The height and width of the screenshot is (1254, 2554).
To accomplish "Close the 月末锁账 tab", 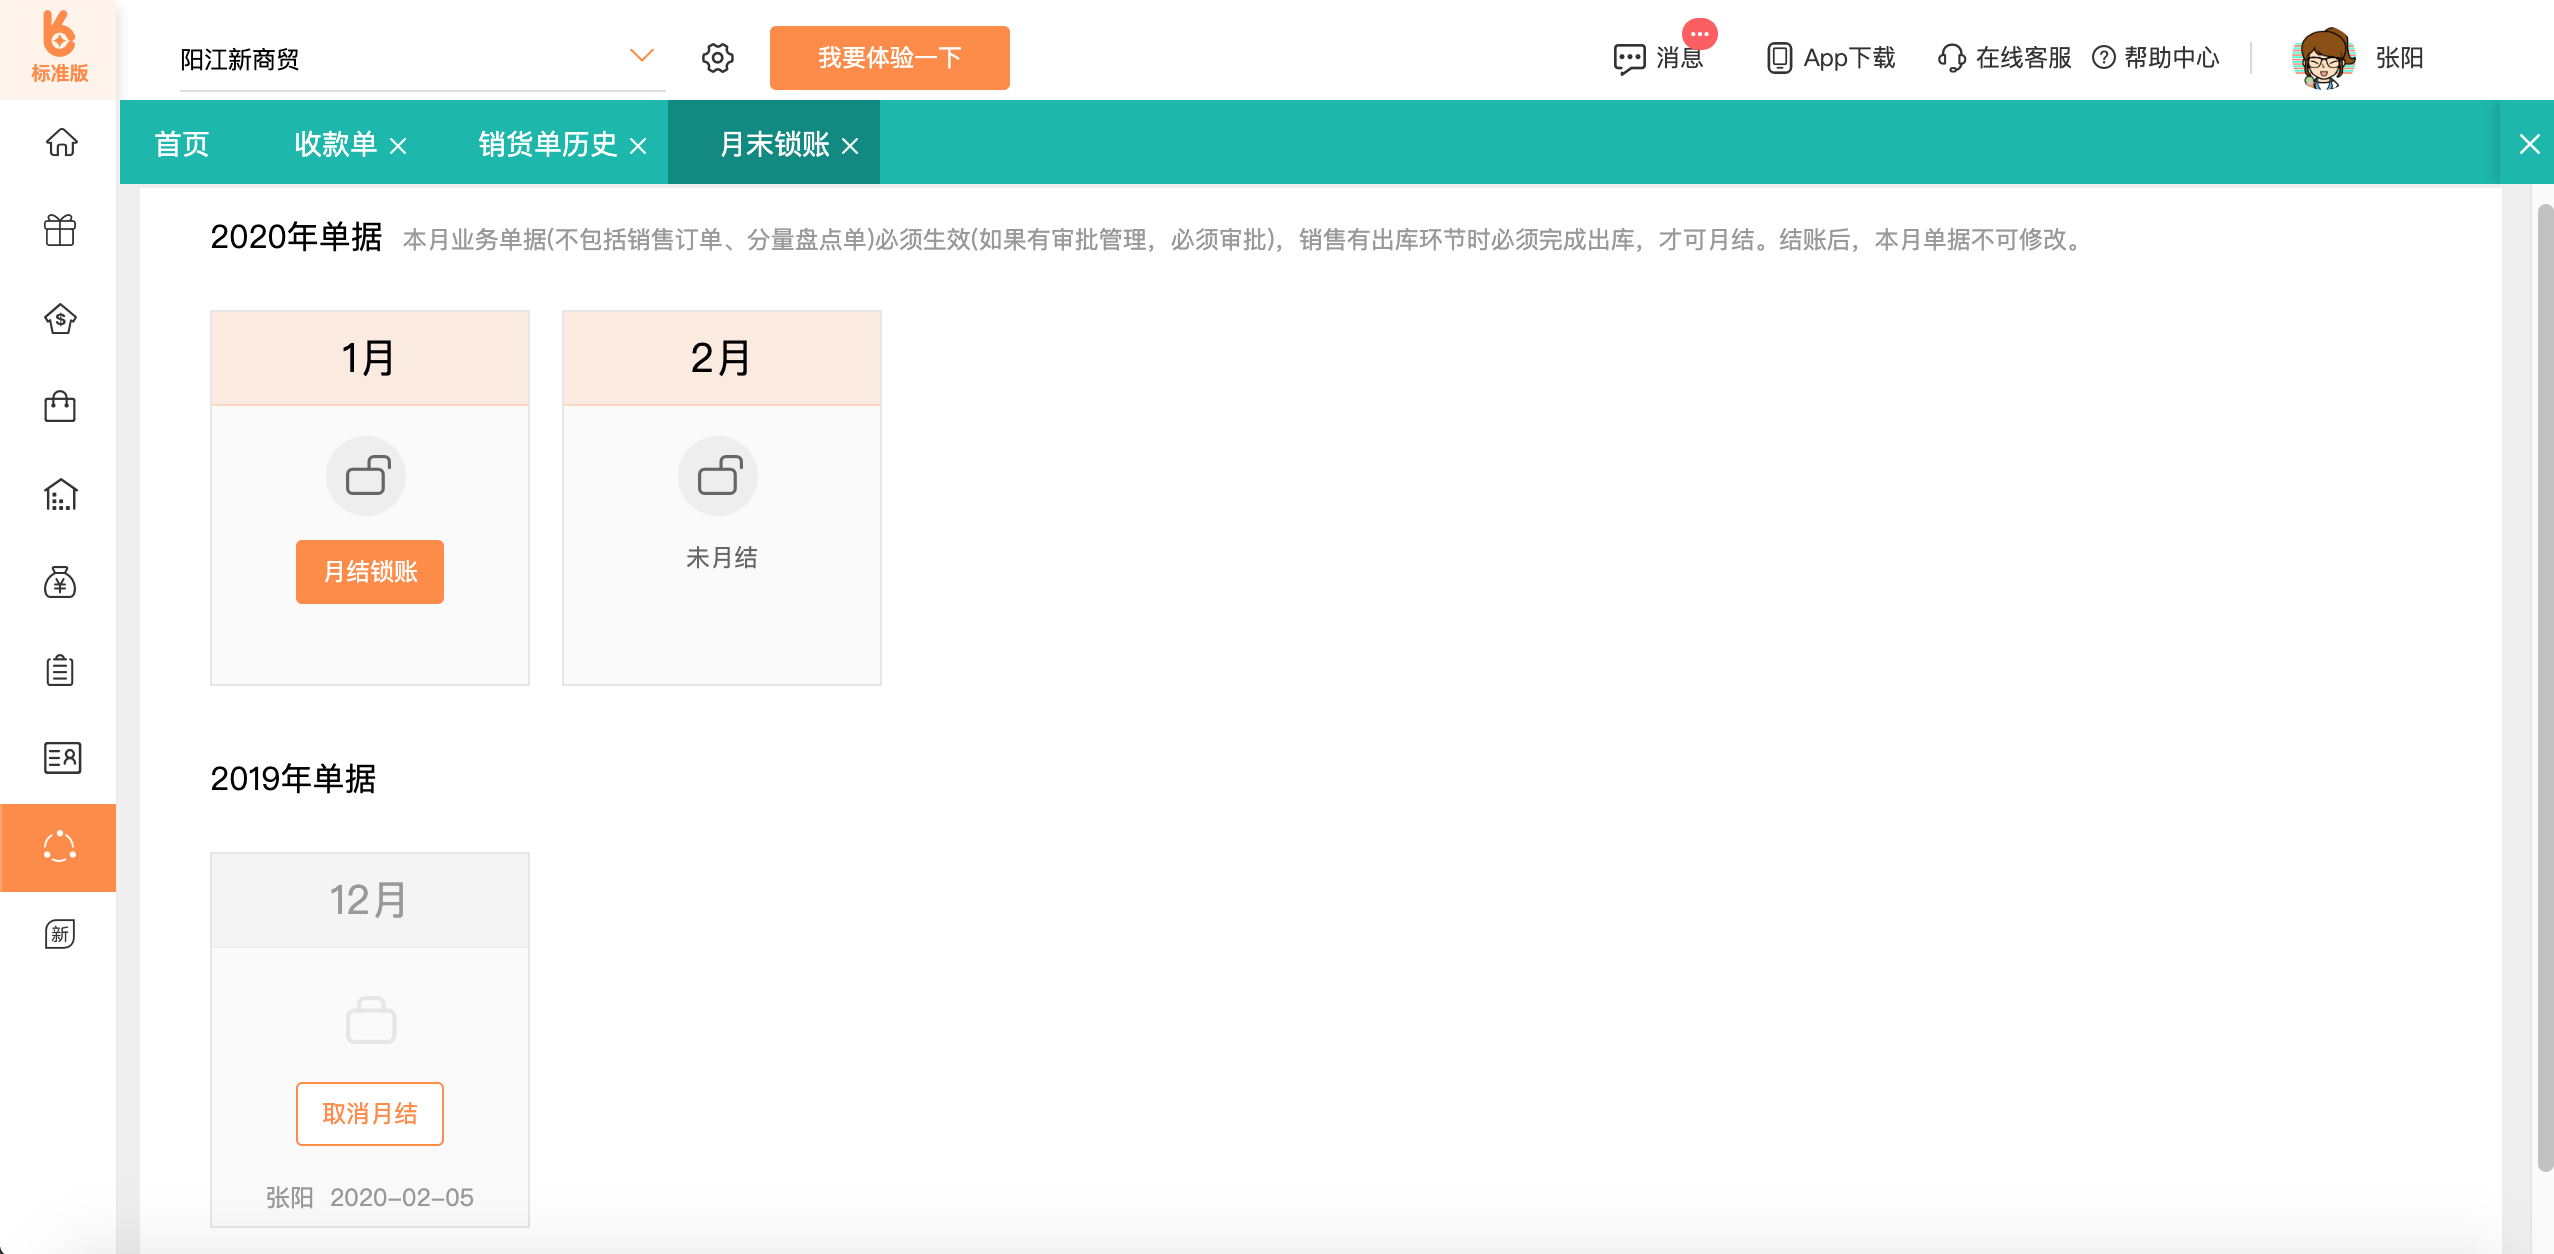I will point(855,145).
